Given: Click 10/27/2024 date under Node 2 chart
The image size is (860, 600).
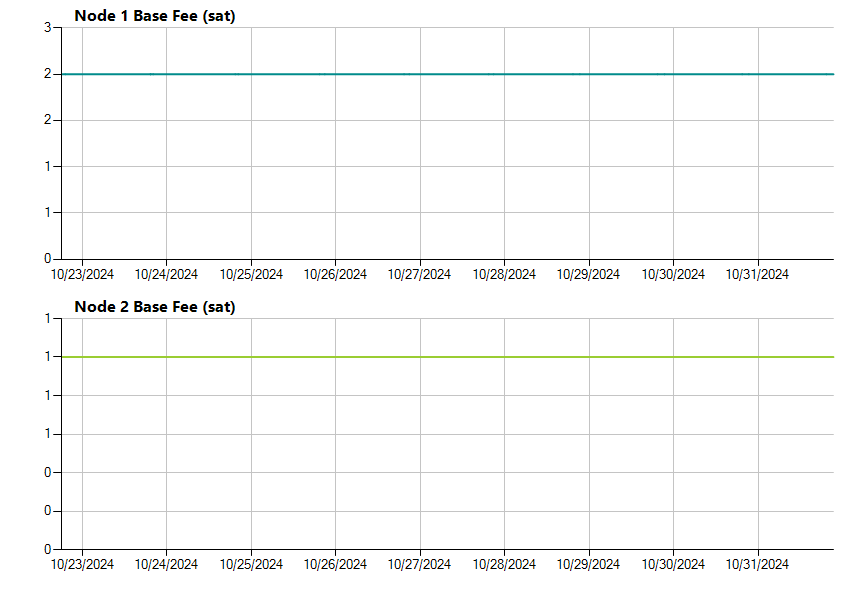Looking at the screenshot, I should pyautogui.click(x=419, y=565).
